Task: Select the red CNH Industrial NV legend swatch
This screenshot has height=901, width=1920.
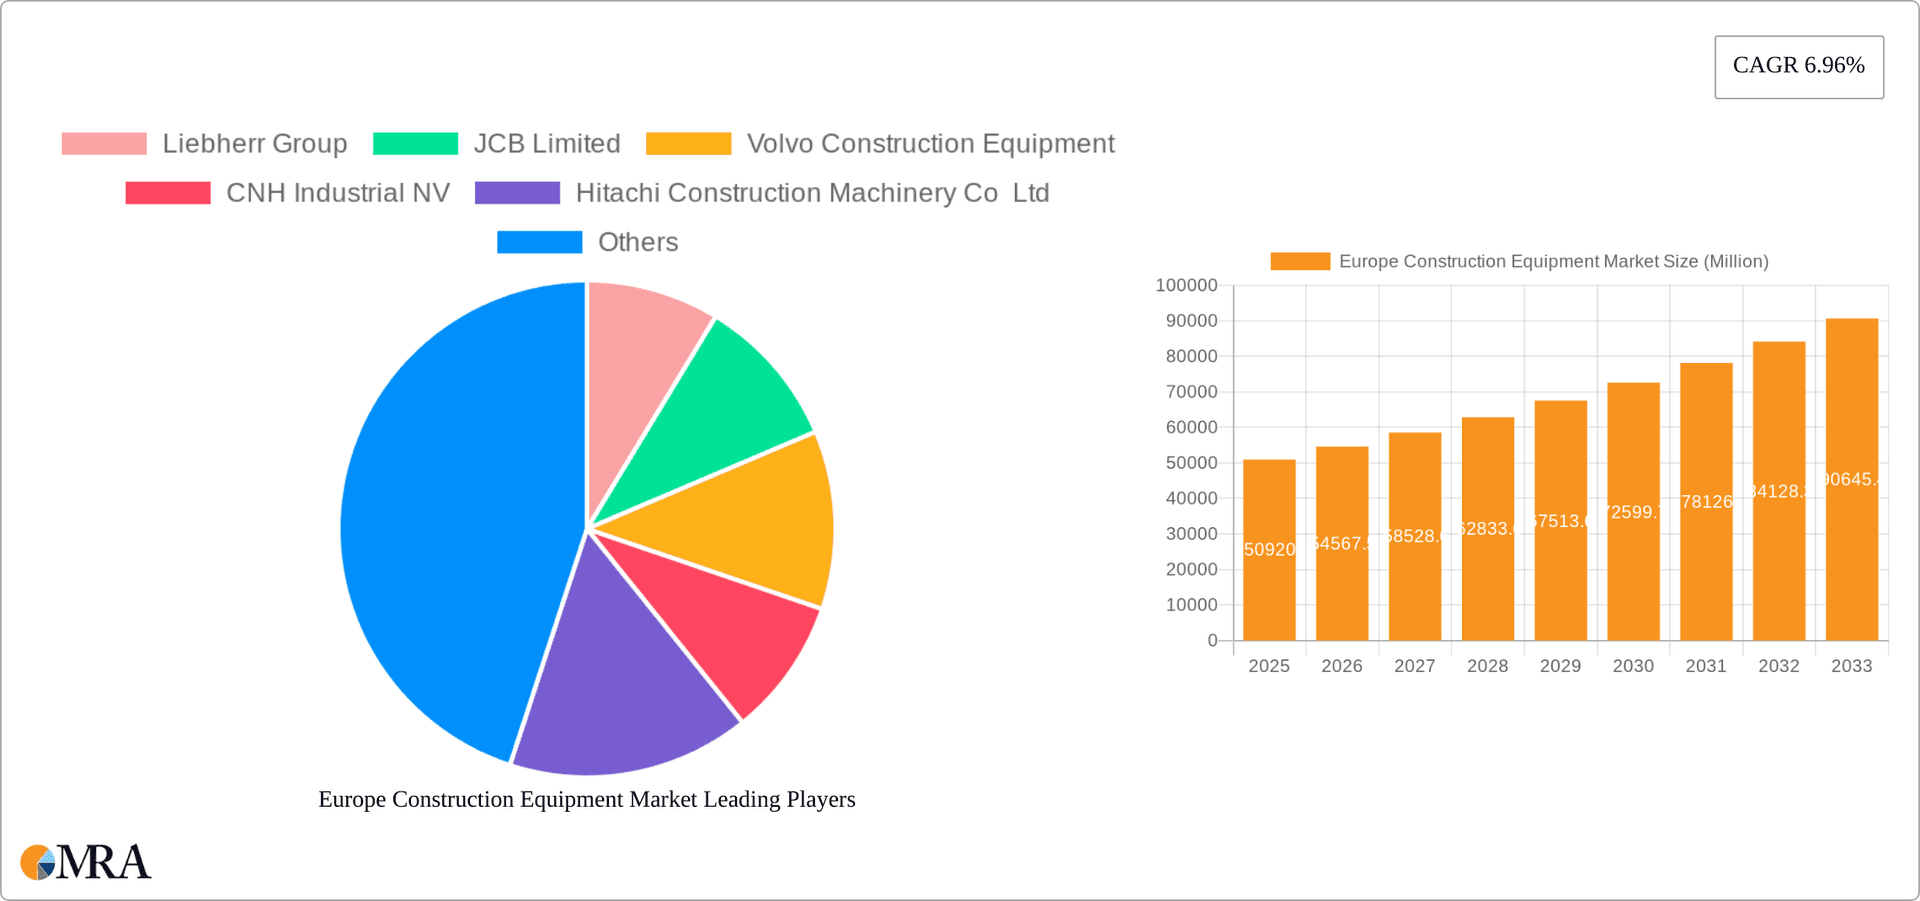Action: [x=167, y=192]
